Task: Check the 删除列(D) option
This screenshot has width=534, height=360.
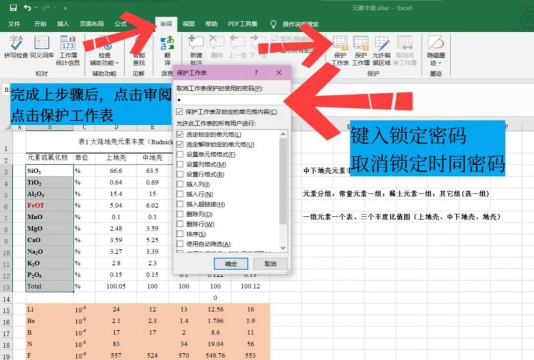Action: pos(180,214)
